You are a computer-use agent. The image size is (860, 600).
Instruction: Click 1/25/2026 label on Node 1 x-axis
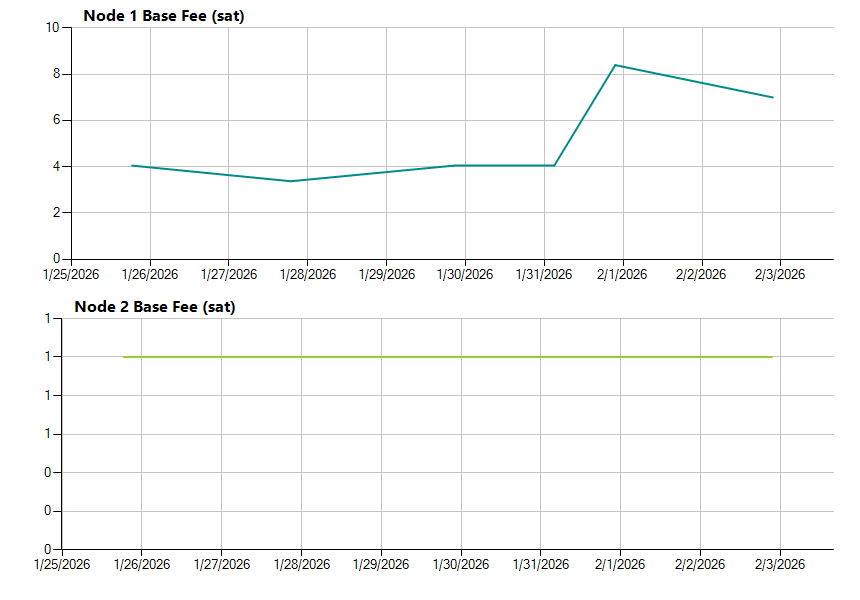[x=71, y=274]
